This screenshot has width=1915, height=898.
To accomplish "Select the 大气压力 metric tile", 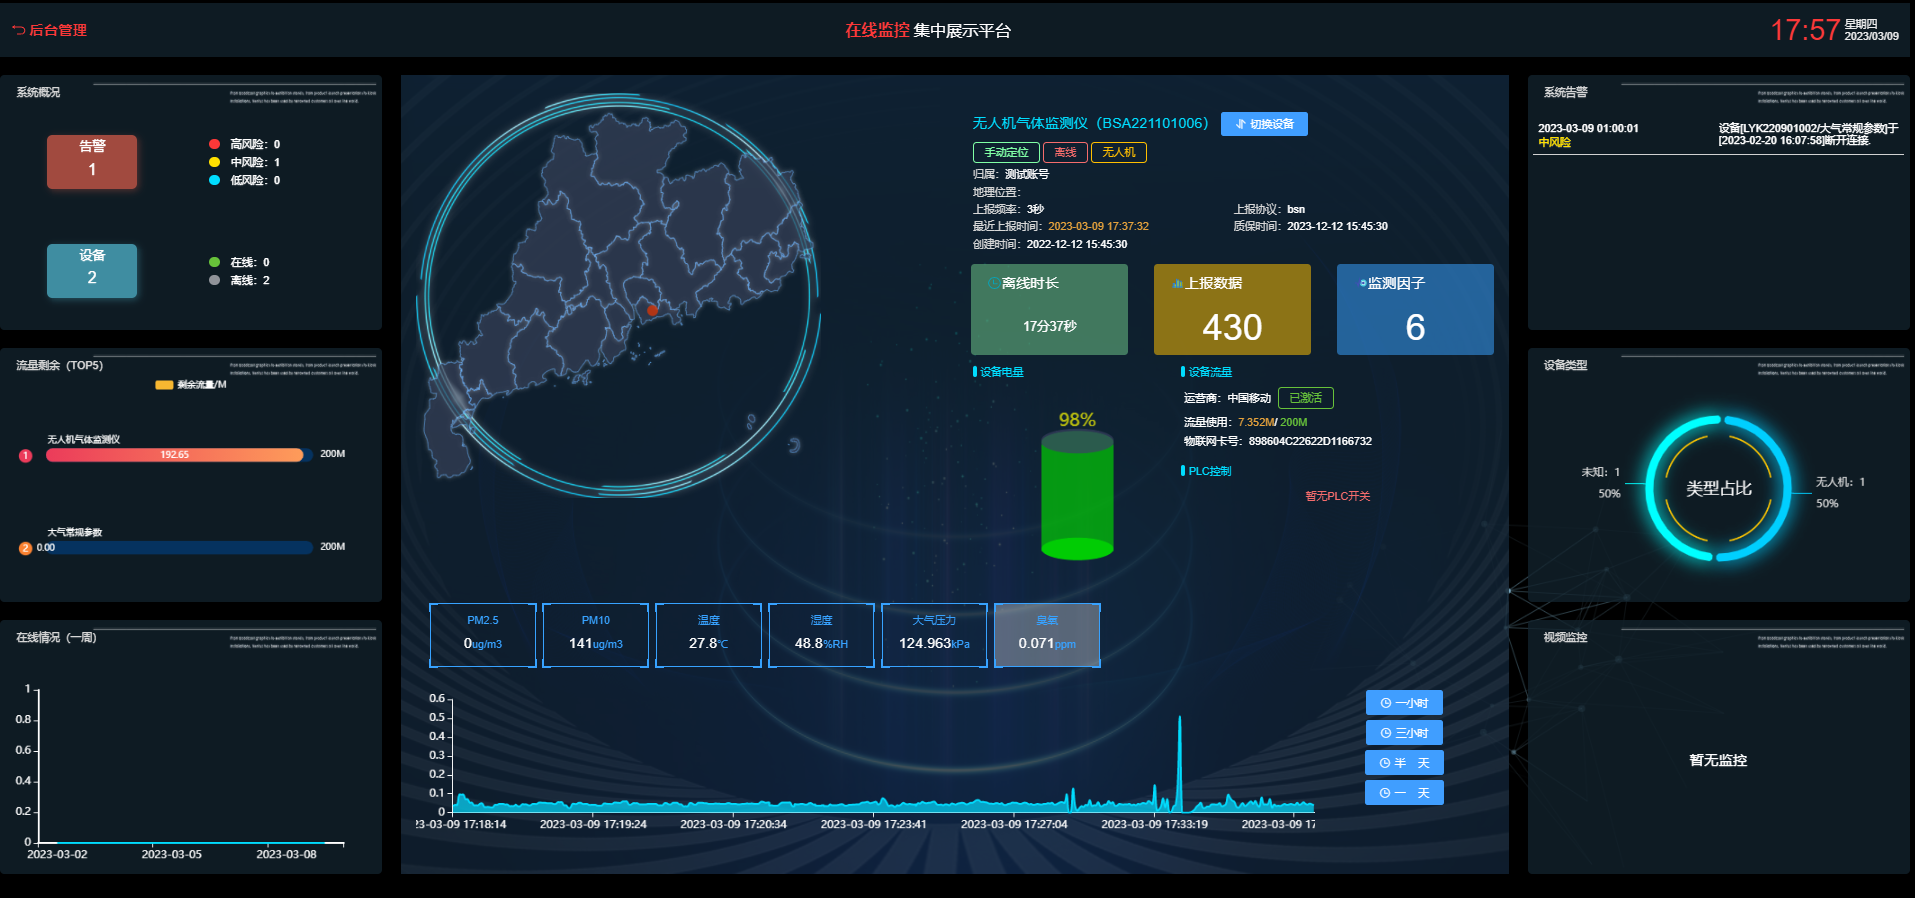I will [x=934, y=635].
